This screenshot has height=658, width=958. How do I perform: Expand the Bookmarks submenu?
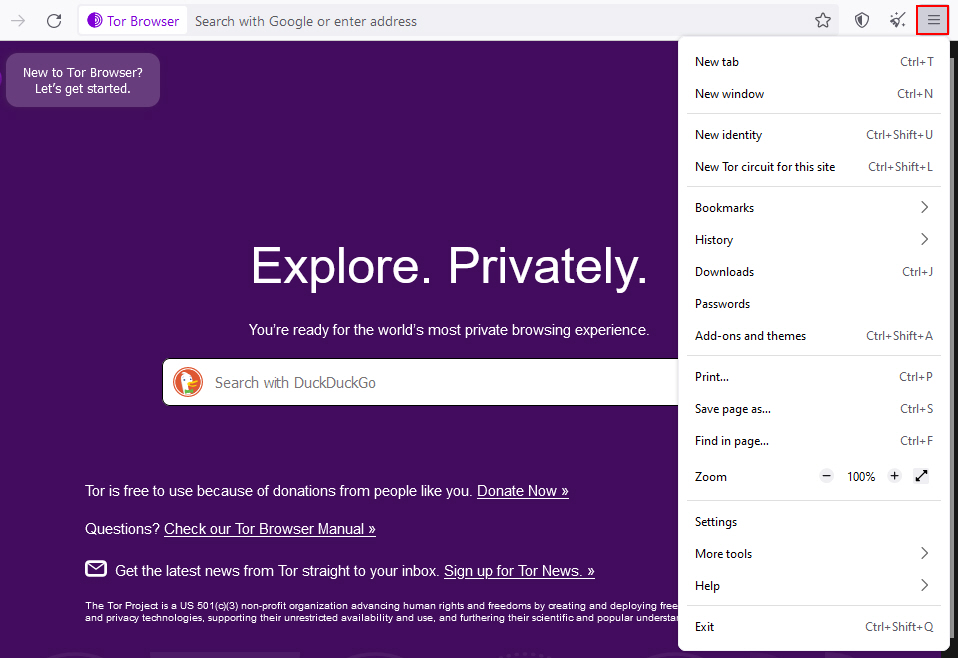814,208
